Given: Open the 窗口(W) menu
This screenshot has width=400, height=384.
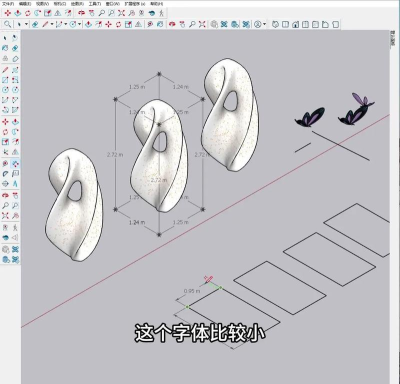Looking at the screenshot, I should point(112,4).
